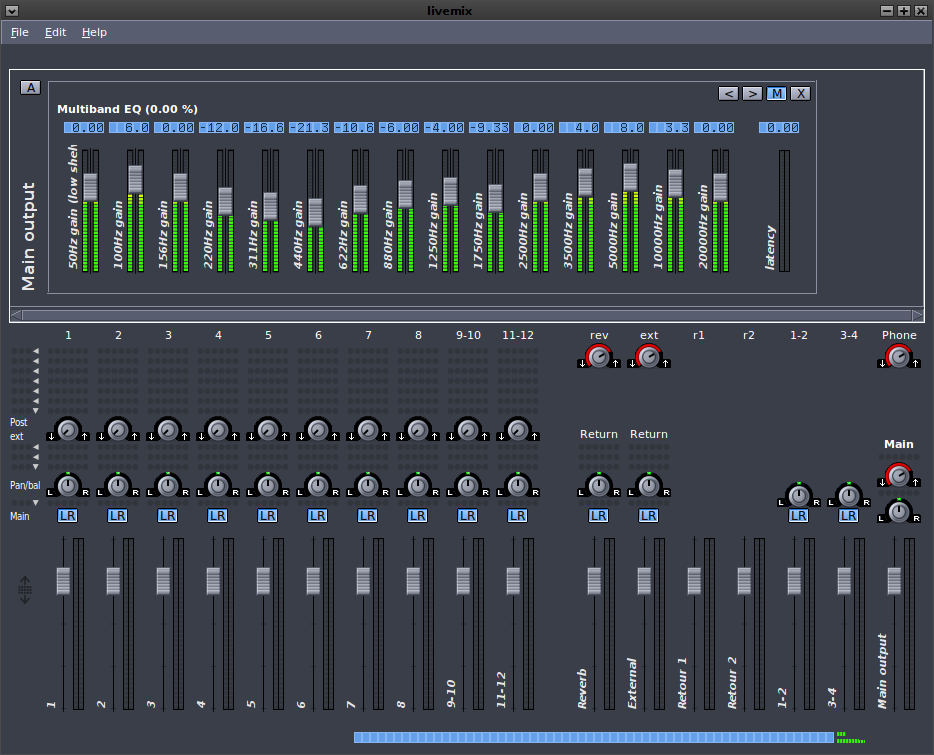Viewport: 934px width, 755px height.
Task: Toggle the M button on Multiband EQ
Action: coord(776,93)
